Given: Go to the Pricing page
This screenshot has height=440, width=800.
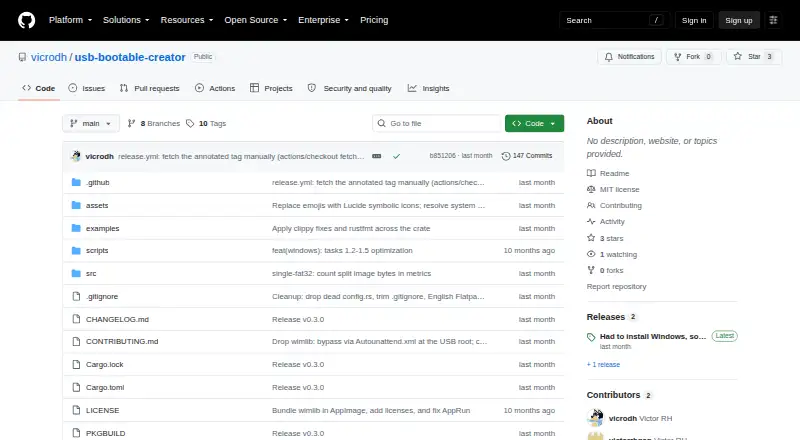Looking at the screenshot, I should 374,20.
